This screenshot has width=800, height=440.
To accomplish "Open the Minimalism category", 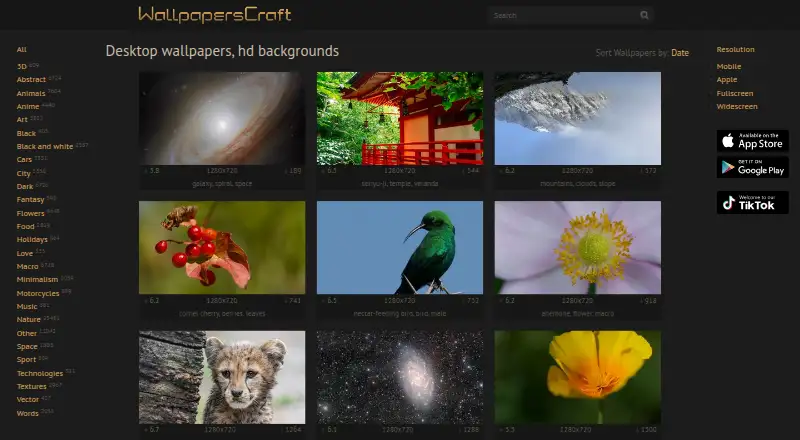I will tap(37, 280).
